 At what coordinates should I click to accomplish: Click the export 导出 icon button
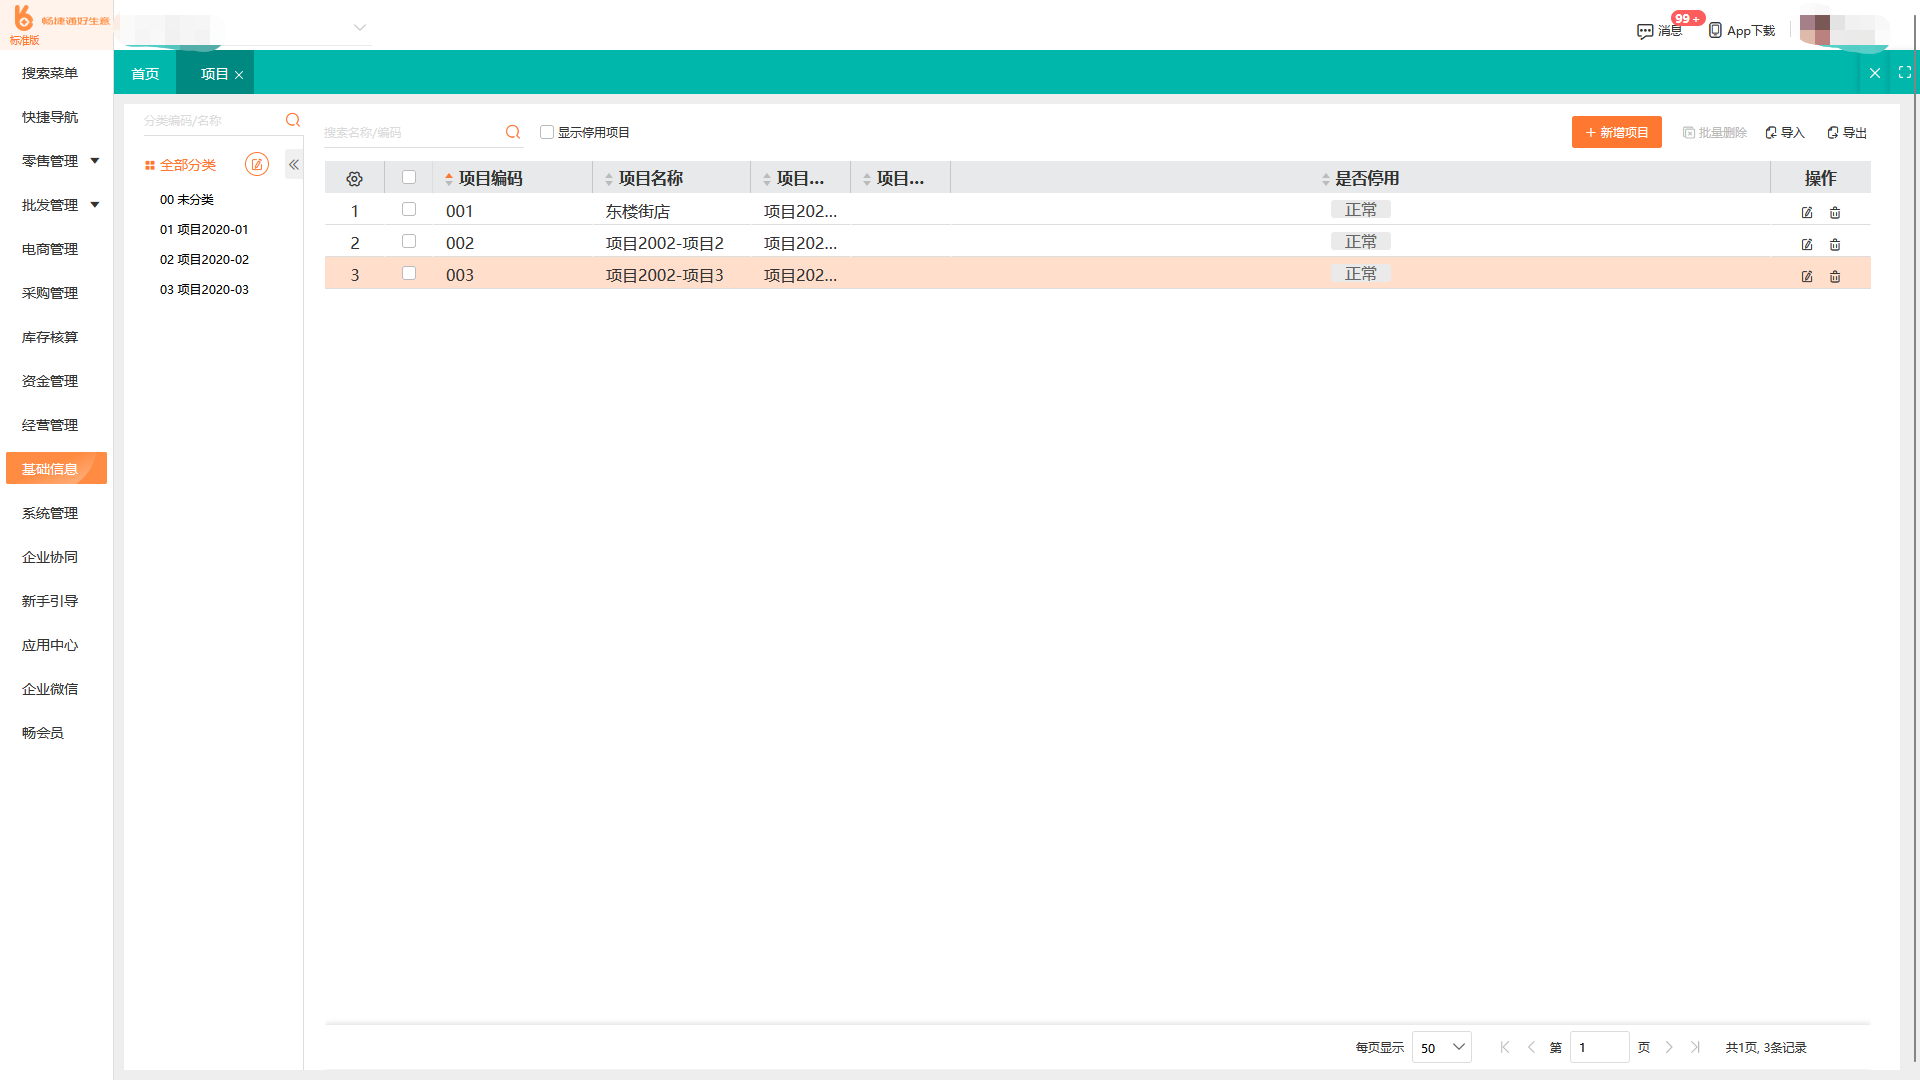tap(1845, 132)
